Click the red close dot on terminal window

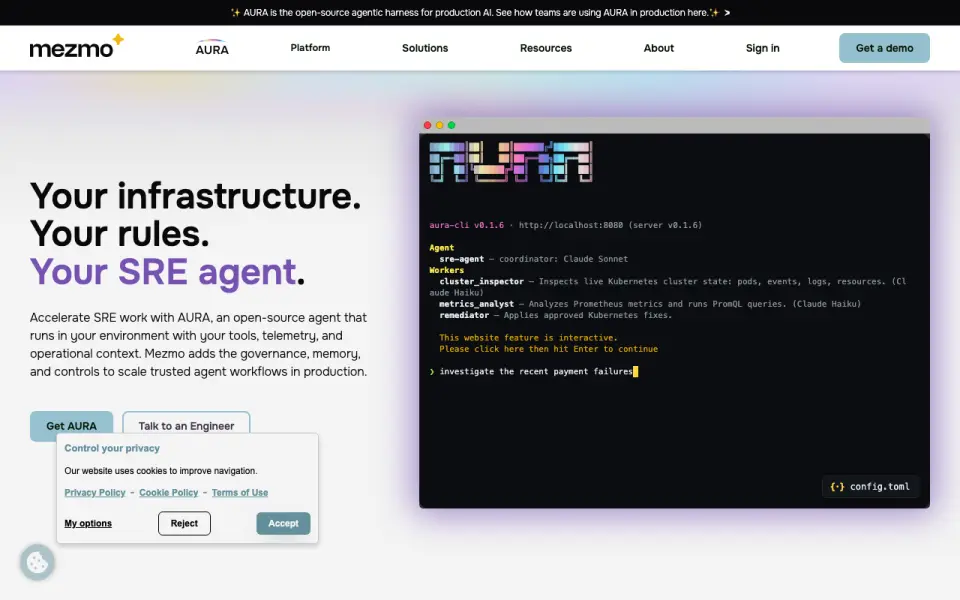click(x=427, y=125)
